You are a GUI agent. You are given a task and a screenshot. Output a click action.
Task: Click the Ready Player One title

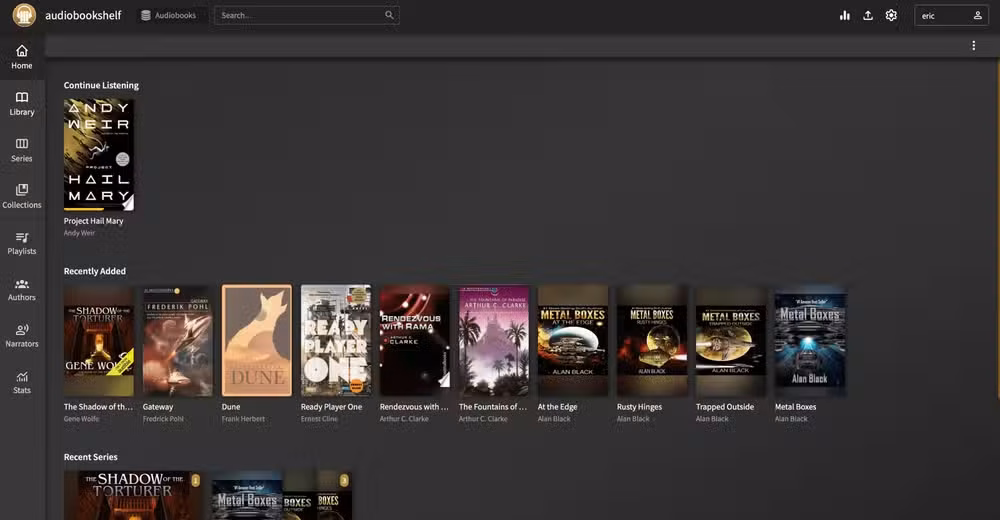(x=332, y=406)
